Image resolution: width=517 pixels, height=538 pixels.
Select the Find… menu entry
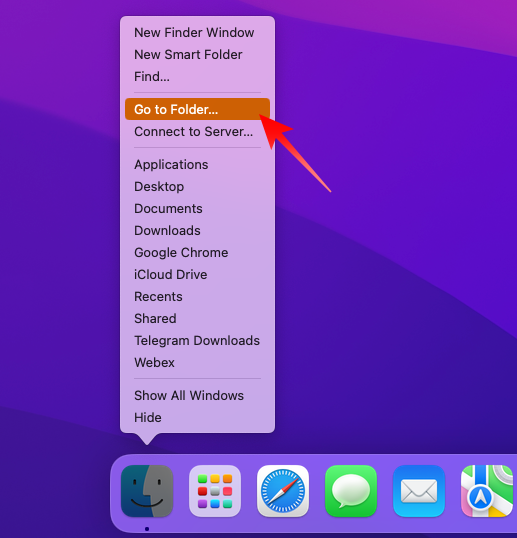(x=197, y=77)
